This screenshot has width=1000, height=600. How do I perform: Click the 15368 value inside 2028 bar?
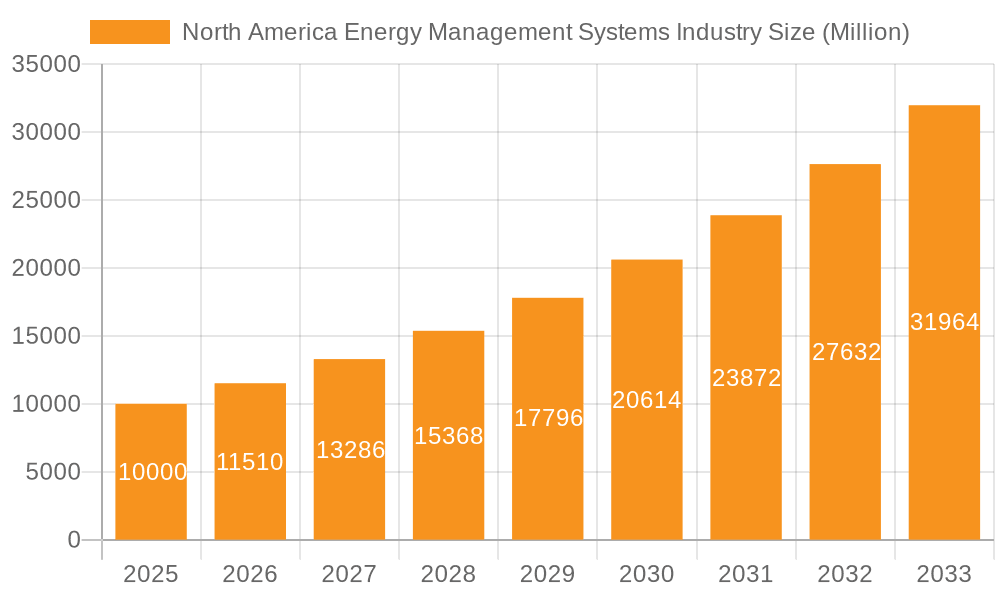(448, 434)
